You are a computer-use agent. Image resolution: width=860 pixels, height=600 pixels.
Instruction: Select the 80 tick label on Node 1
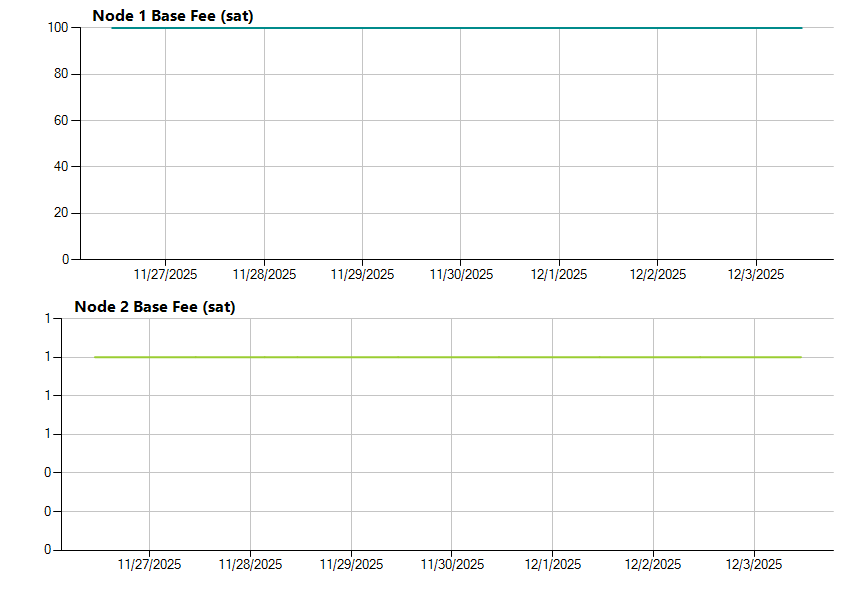pos(60,74)
